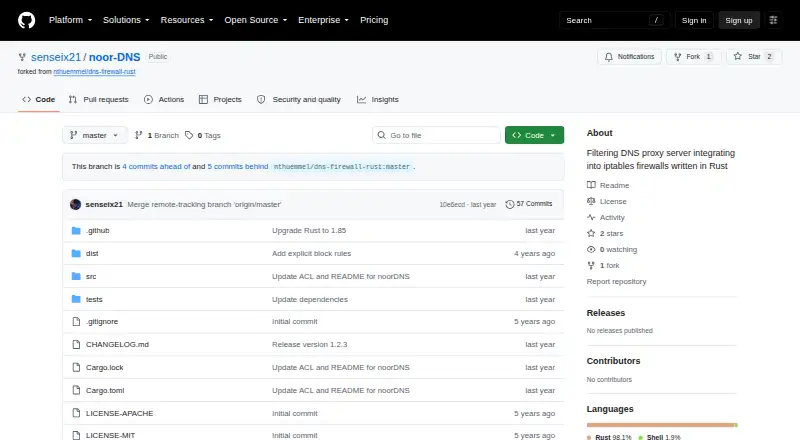
Task: Focus the top Search field
Action: (x=614, y=20)
